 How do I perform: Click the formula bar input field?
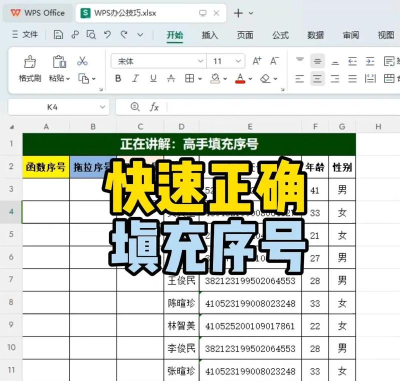[283, 107]
